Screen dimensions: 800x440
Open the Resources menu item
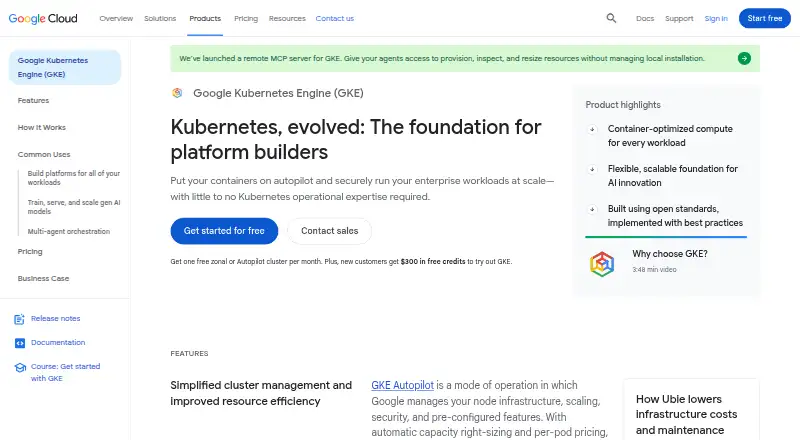pyautogui.click(x=287, y=18)
